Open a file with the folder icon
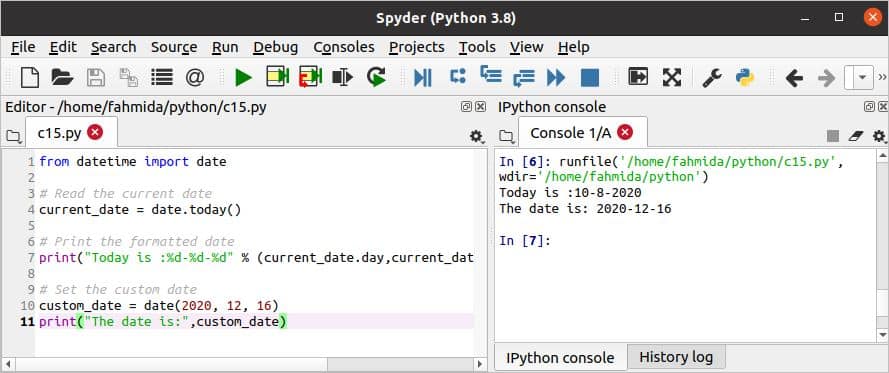This screenshot has height=373, width=889. click(x=62, y=77)
